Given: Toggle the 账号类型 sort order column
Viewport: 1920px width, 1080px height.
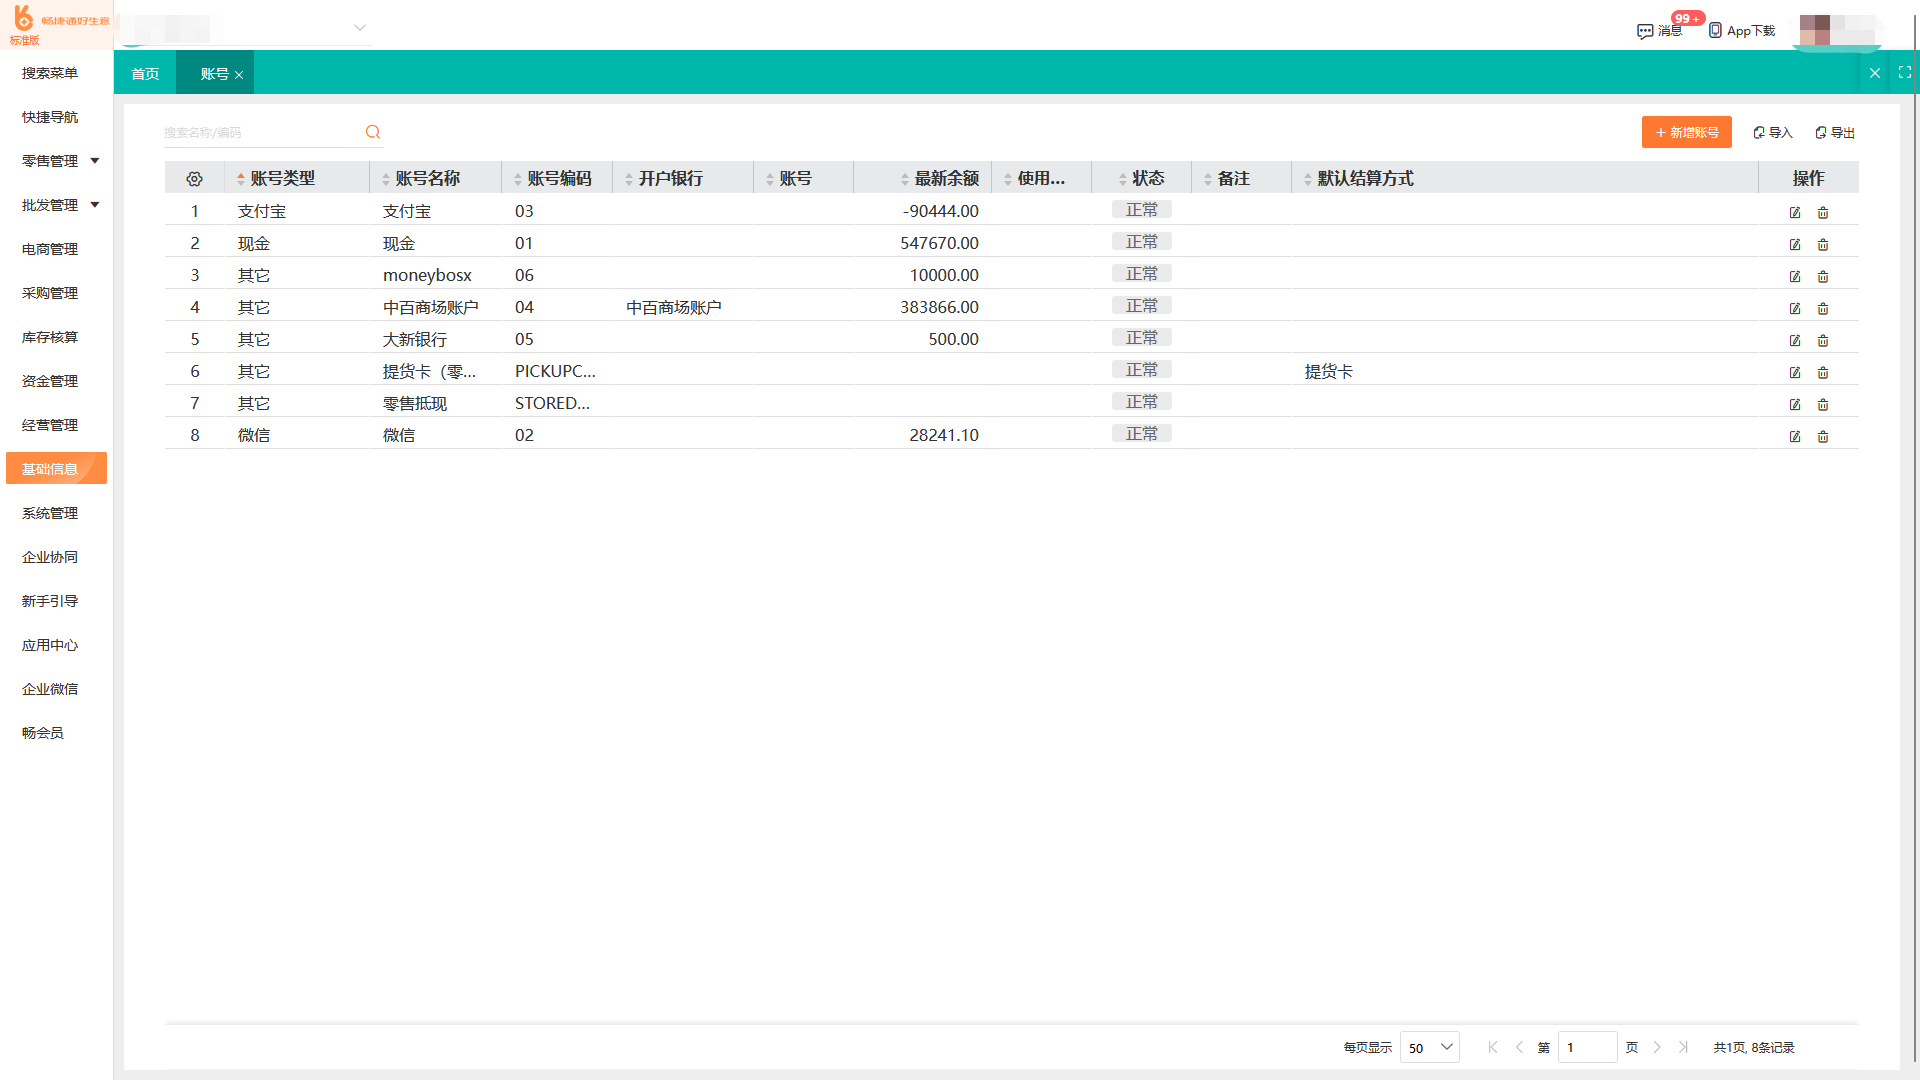Looking at the screenshot, I should [x=240, y=178].
